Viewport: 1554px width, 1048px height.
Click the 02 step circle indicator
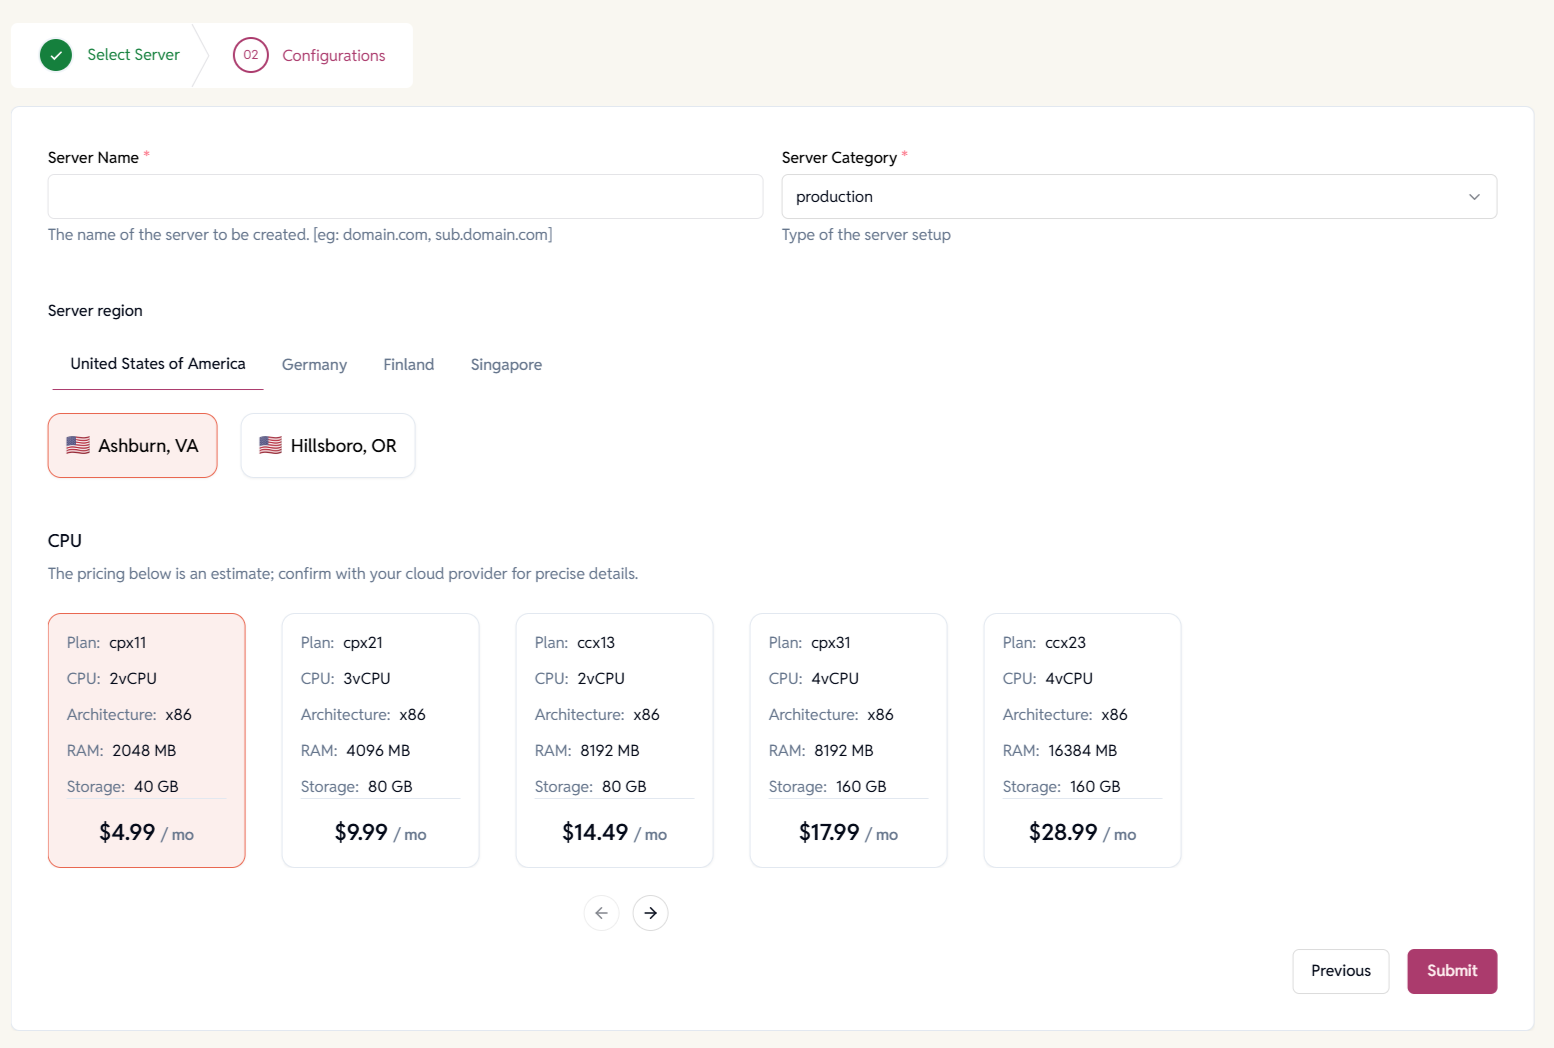click(x=250, y=55)
